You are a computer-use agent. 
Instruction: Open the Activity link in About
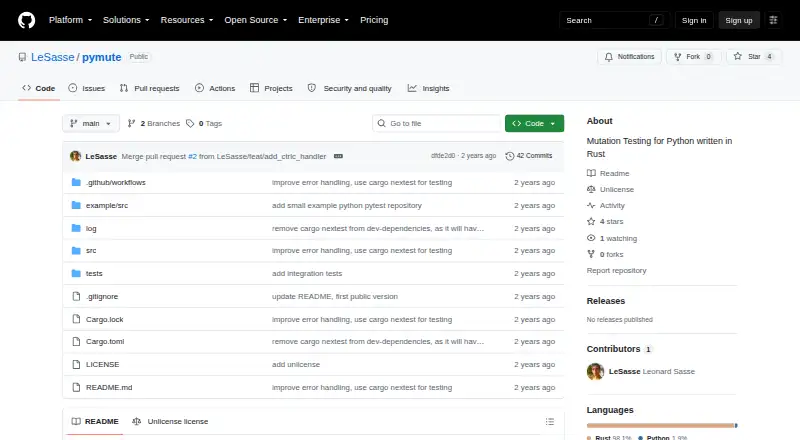[606, 206]
